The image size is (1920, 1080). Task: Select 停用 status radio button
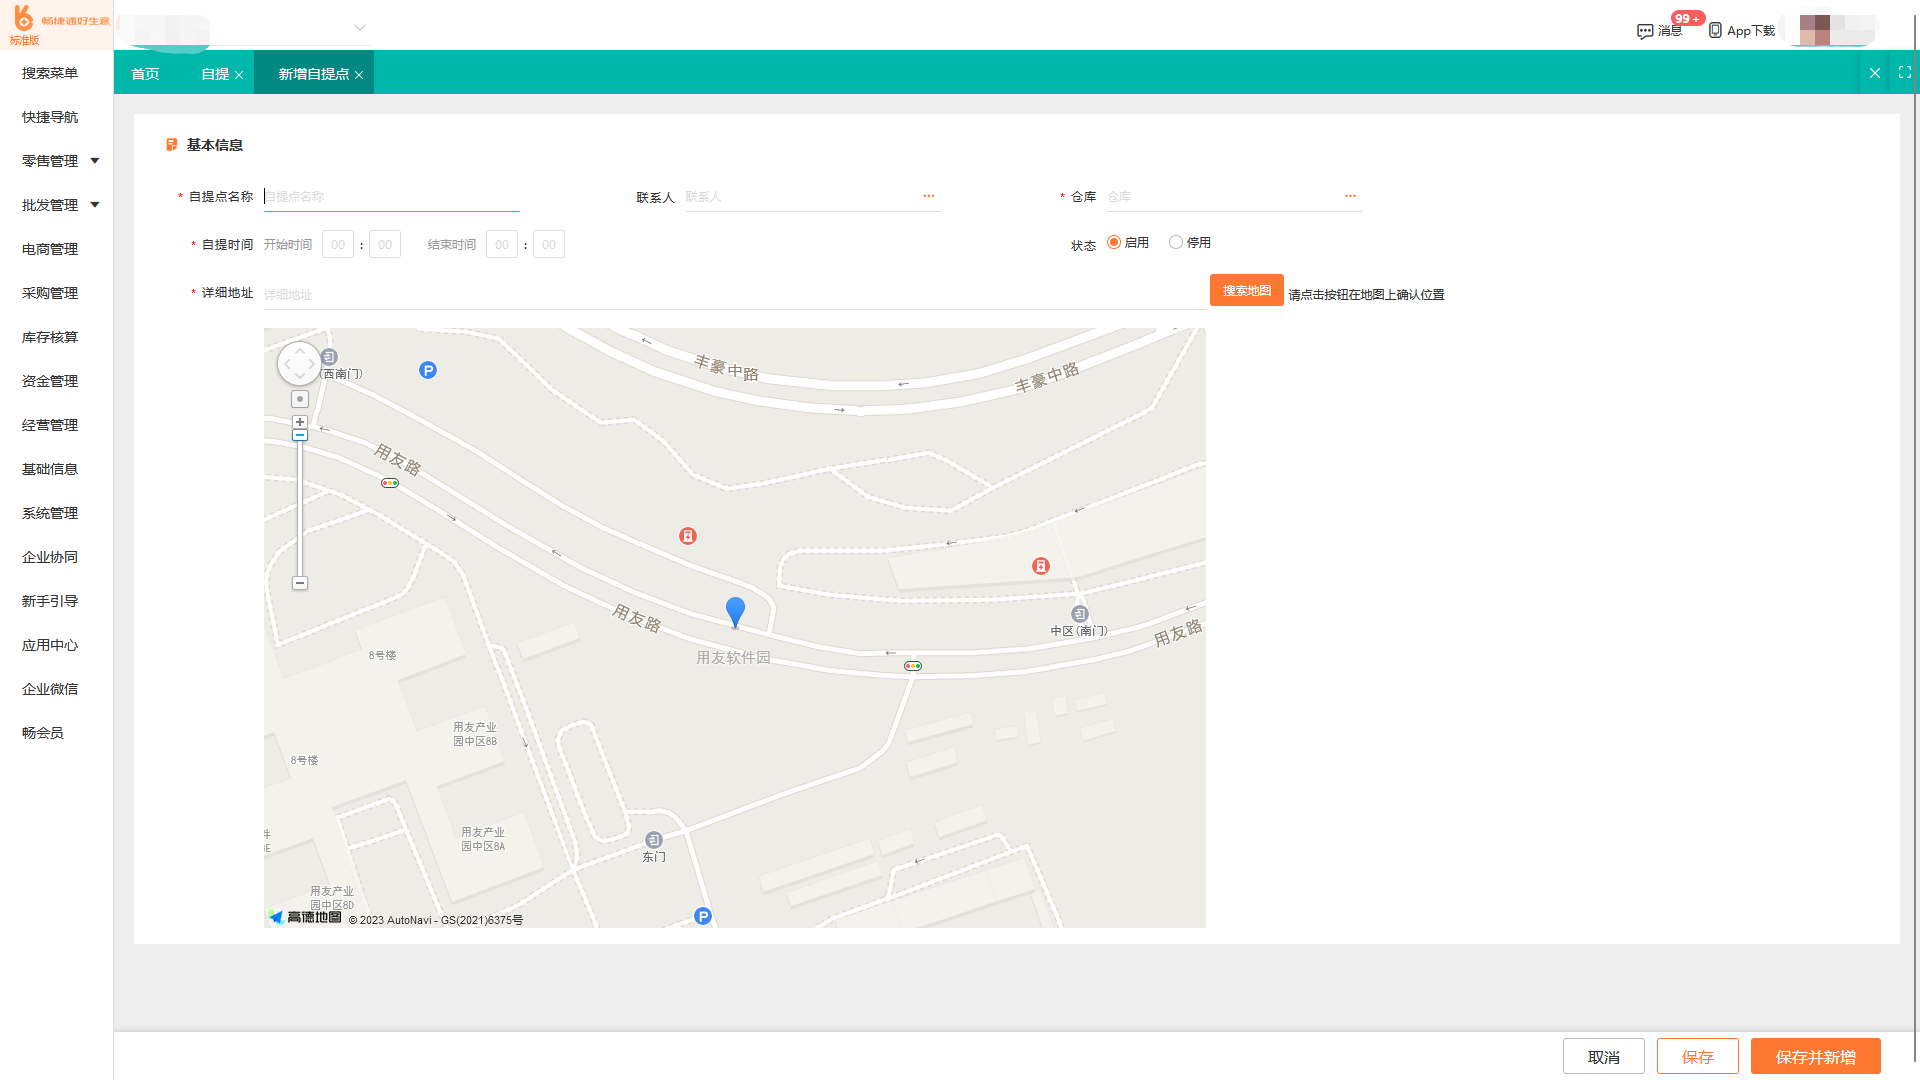pyautogui.click(x=1175, y=243)
